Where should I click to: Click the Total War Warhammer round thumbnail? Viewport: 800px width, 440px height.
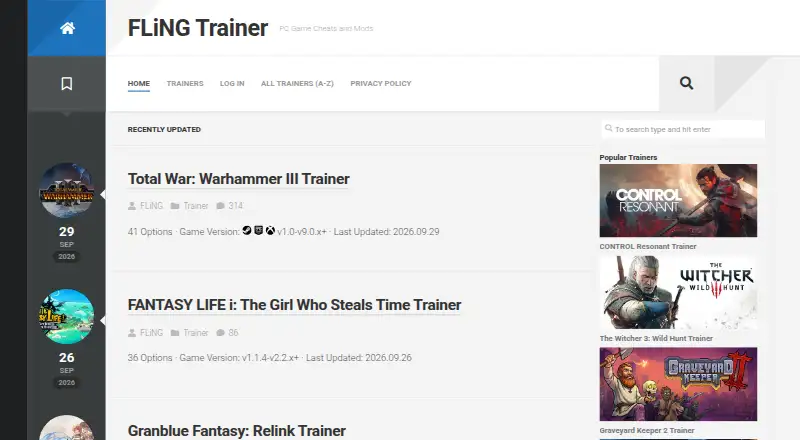(67, 190)
